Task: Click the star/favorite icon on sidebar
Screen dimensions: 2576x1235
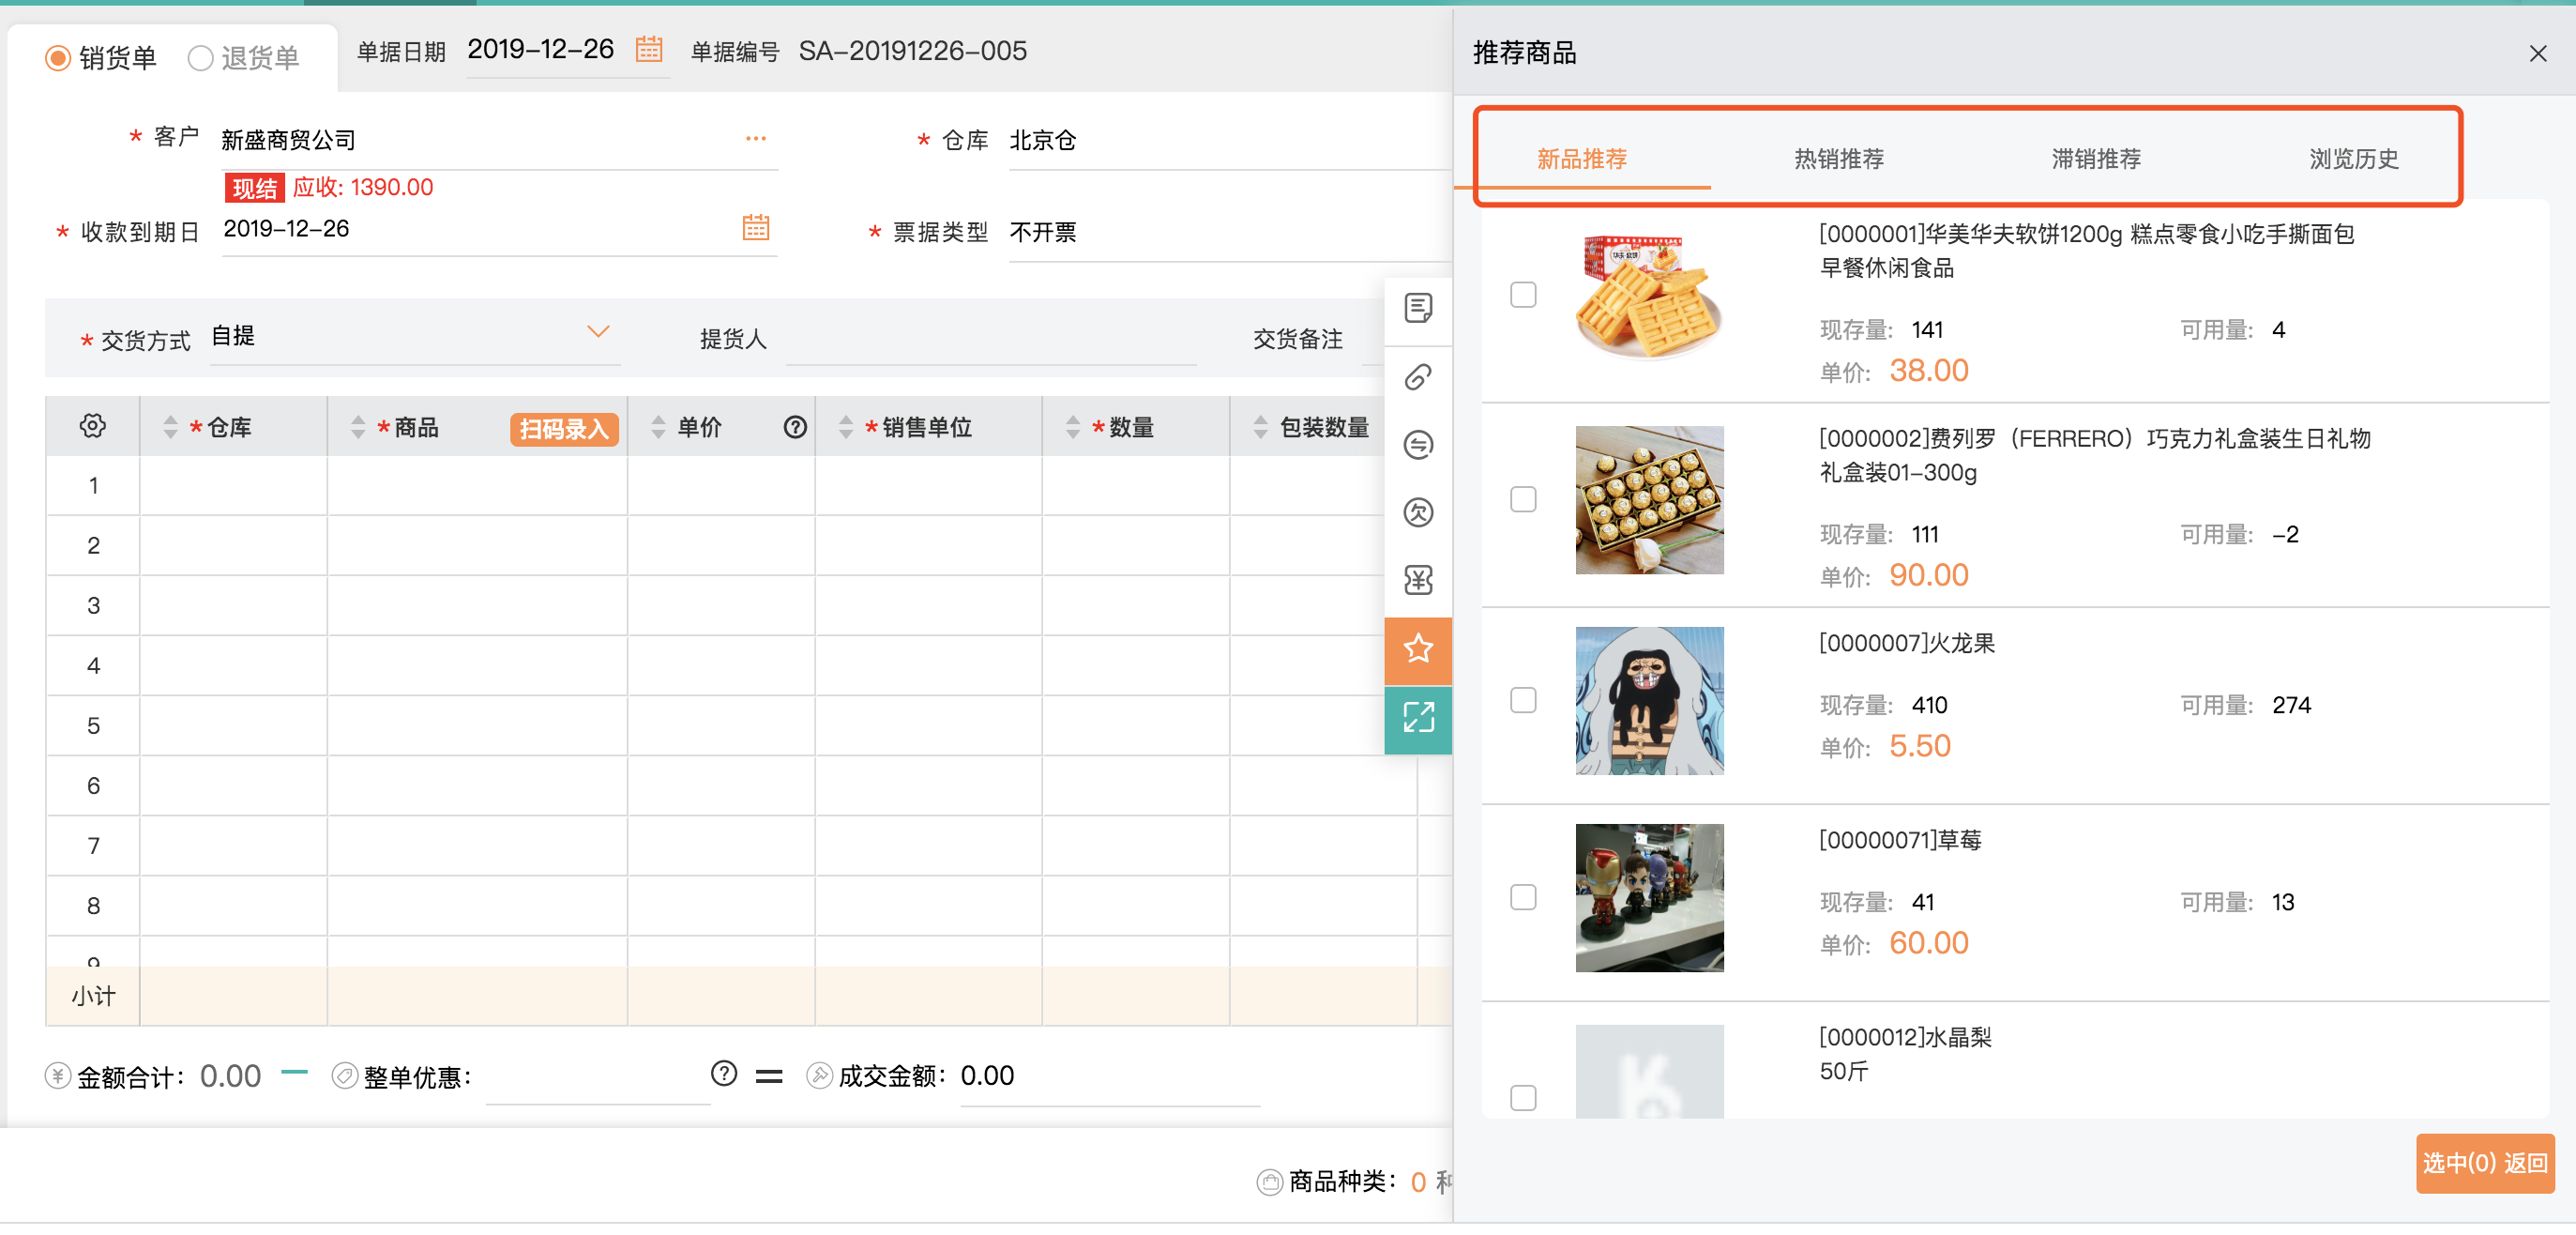Action: 1417,649
